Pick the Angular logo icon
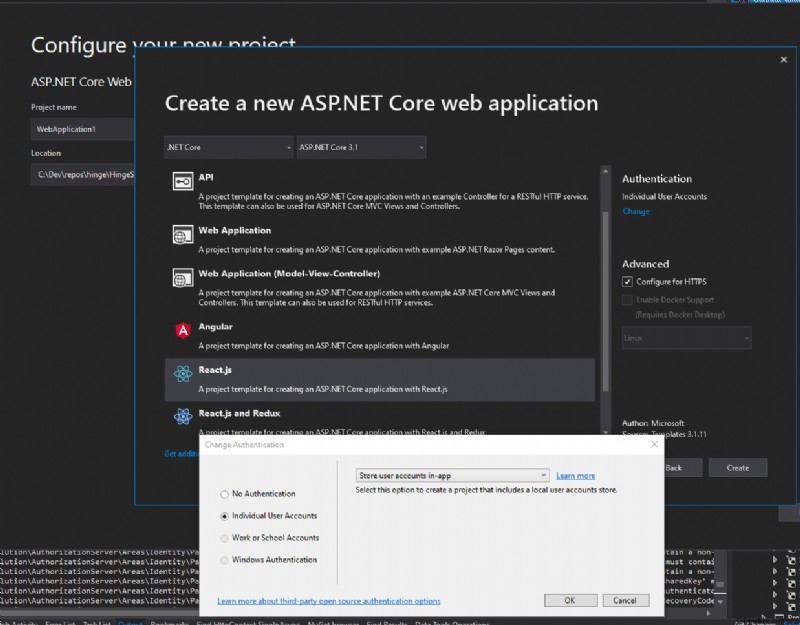This screenshot has height=625, width=800. pyautogui.click(x=182, y=331)
